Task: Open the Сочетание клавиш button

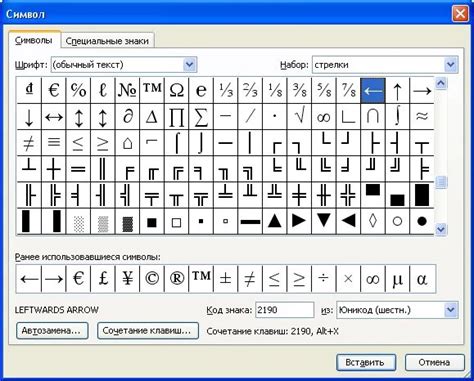Action: (x=148, y=331)
